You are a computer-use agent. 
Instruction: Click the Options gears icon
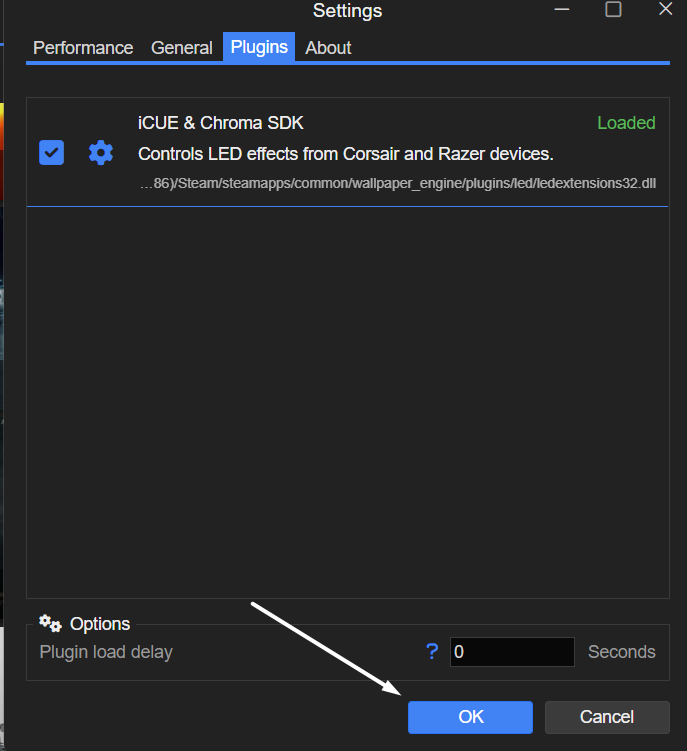click(50, 623)
